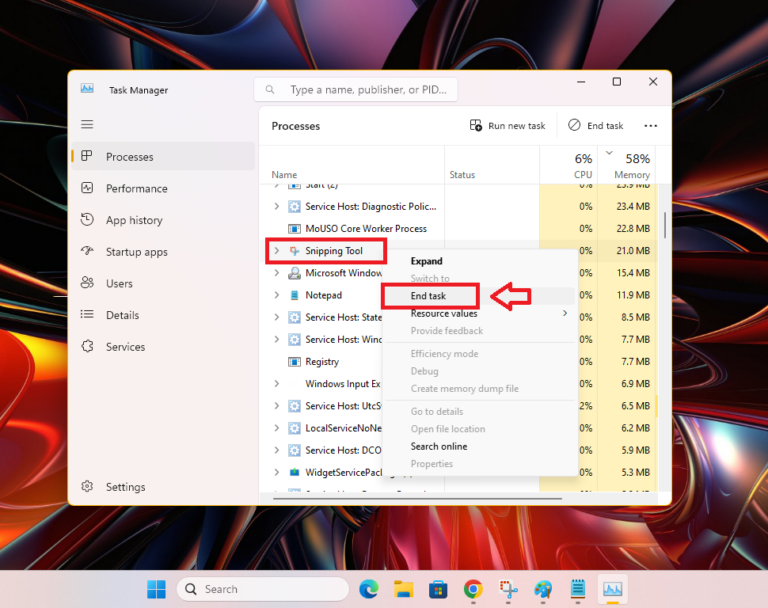The width and height of the screenshot is (768, 608).
Task: Click the horizontal scrollbar in process list
Action: [x=417, y=499]
